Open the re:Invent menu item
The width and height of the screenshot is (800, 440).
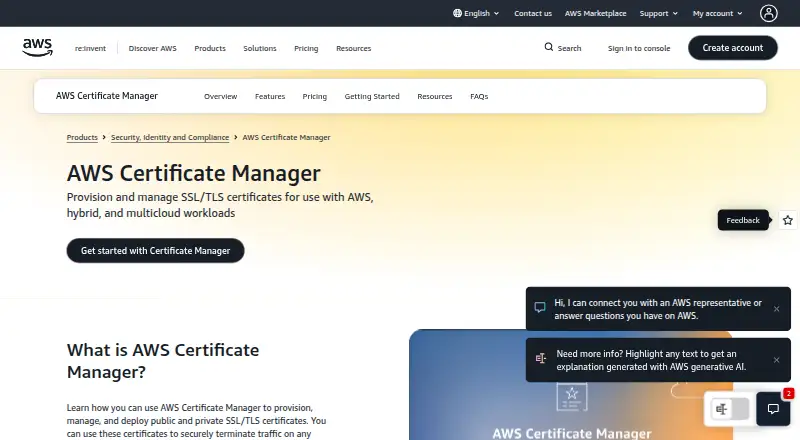[90, 48]
